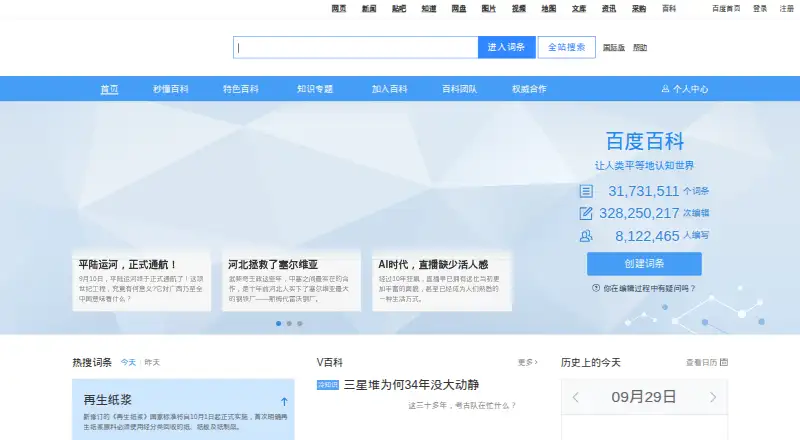Open the 特色百科 navigation menu
800x440 pixels.
coord(240,89)
